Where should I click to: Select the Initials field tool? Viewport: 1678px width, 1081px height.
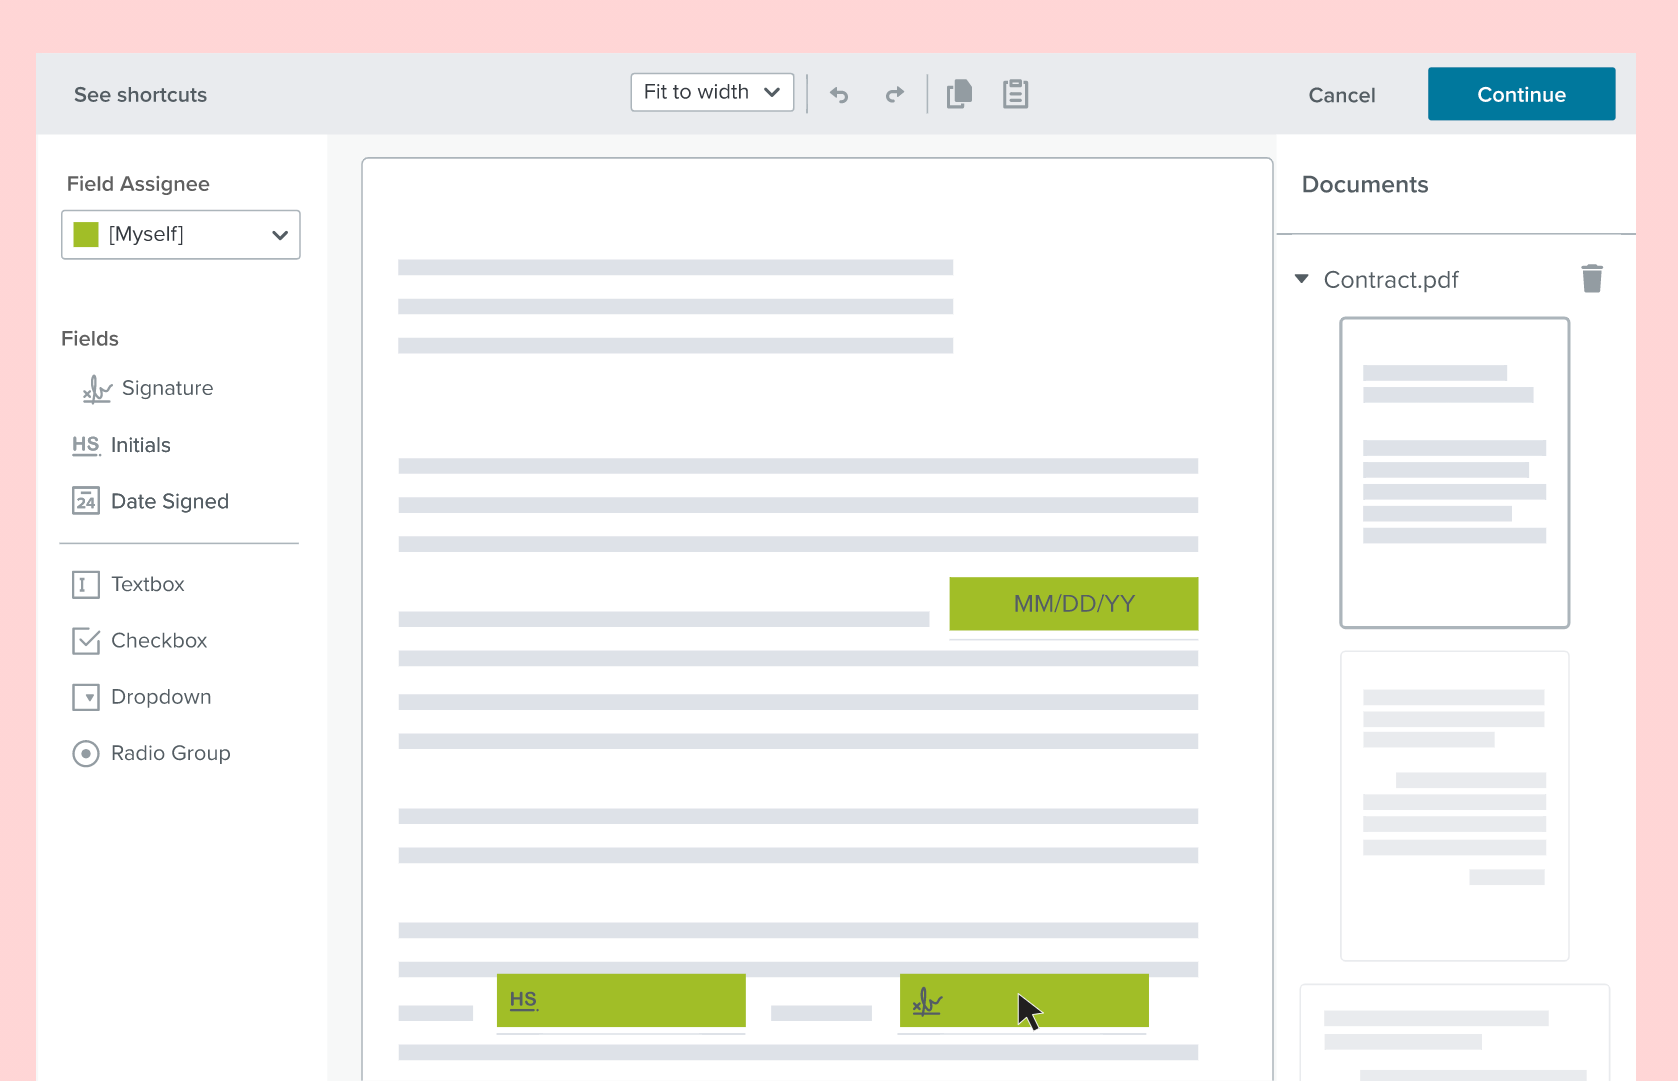[x=121, y=445]
